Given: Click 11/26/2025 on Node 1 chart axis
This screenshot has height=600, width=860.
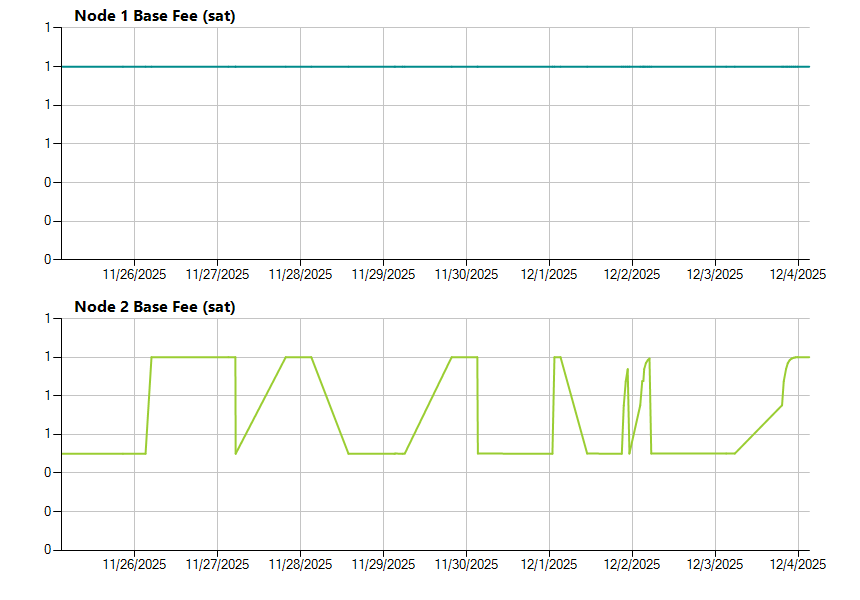Looking at the screenshot, I should coord(135,274).
